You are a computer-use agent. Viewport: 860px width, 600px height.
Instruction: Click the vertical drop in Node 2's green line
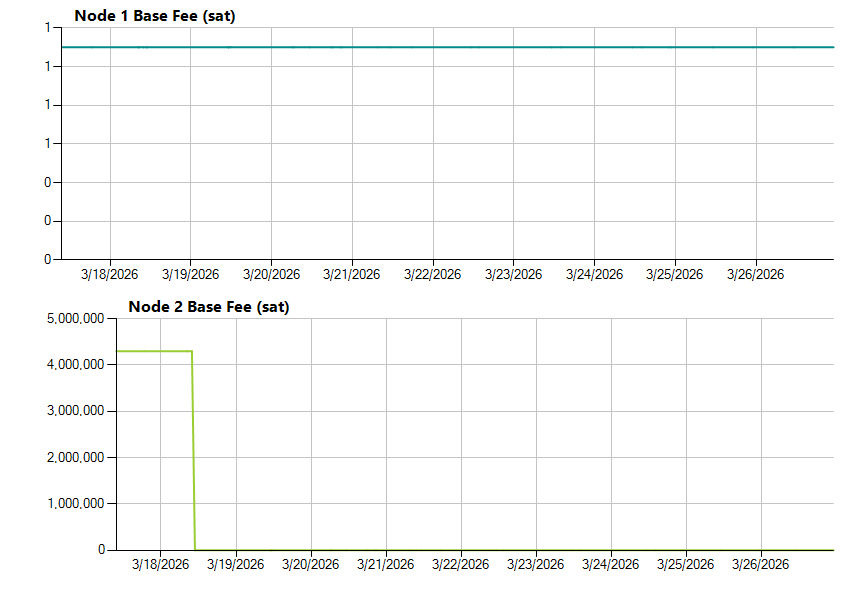(x=193, y=450)
